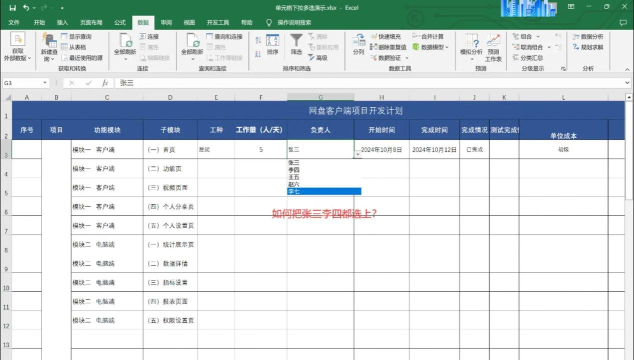This screenshot has height=360, width=634.
Task: Open the undo history dropdown arrow
Action: click(34, 8)
